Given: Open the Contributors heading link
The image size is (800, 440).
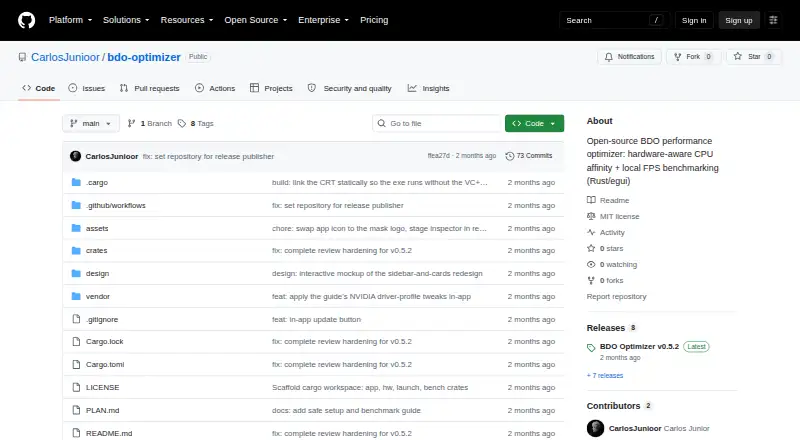Looking at the screenshot, I should (x=619, y=406).
